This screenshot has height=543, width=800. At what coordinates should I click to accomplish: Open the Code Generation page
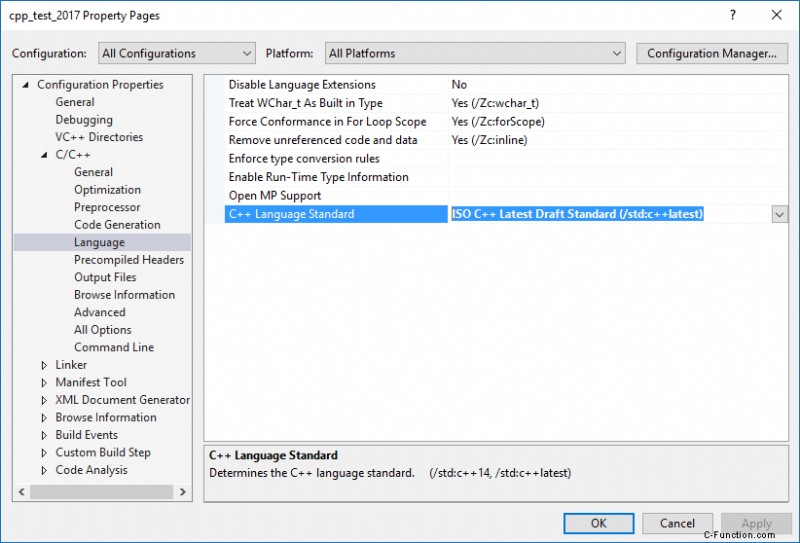coord(117,225)
